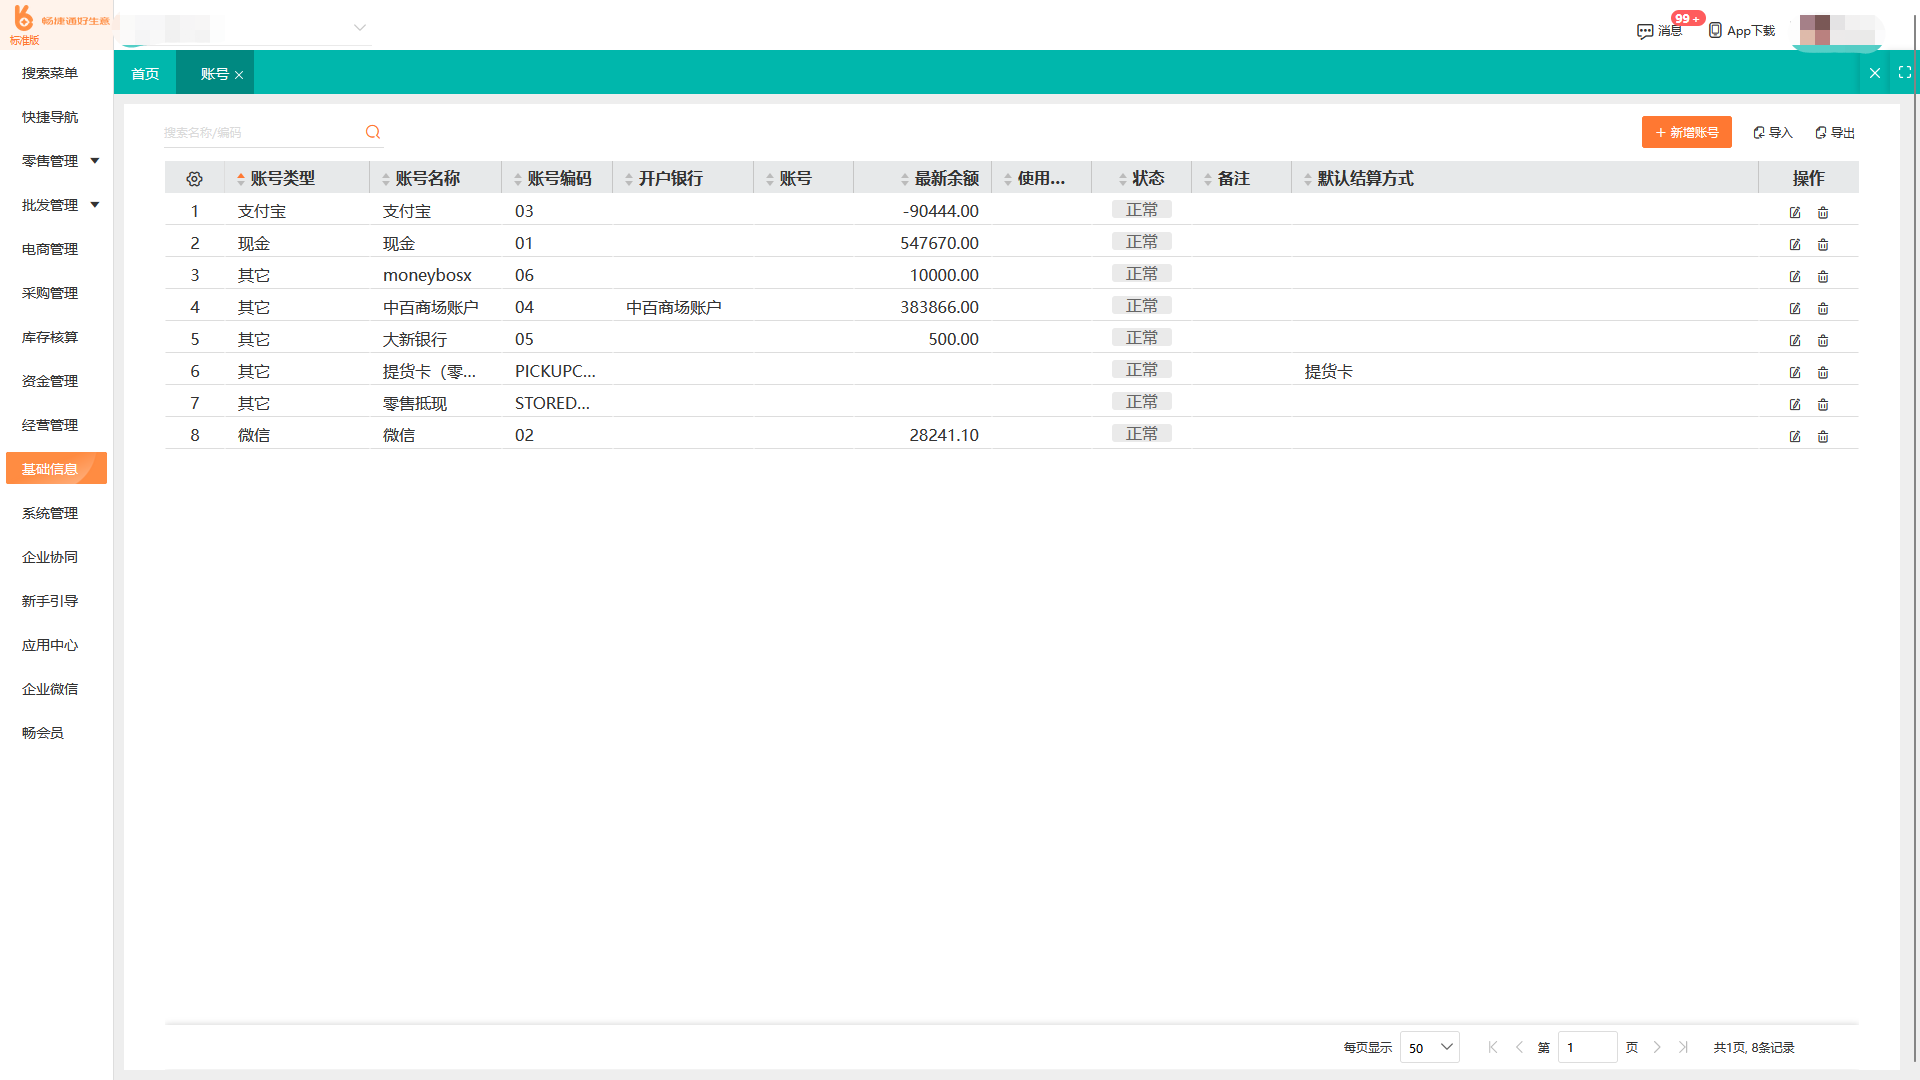Select the 首页 tab in header

click(144, 73)
